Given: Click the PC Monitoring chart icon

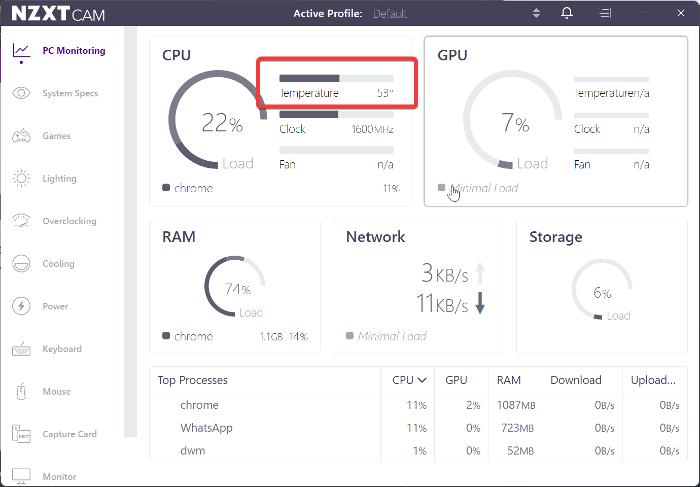Looking at the screenshot, I should tap(21, 51).
